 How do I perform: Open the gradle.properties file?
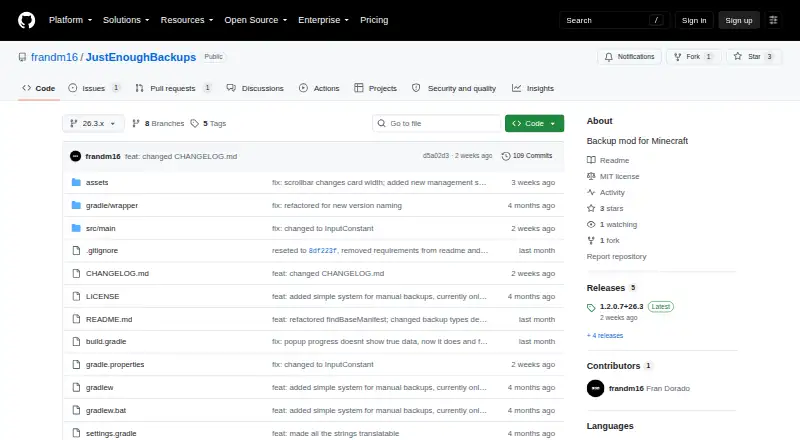[115, 364]
